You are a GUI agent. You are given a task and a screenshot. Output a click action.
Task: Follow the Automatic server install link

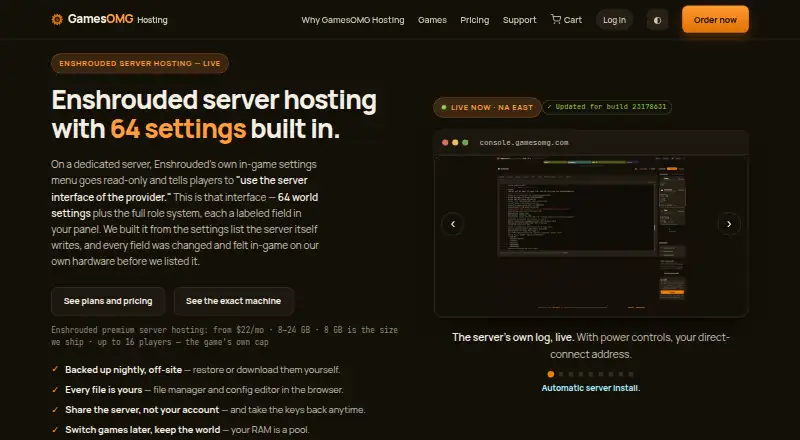590,388
